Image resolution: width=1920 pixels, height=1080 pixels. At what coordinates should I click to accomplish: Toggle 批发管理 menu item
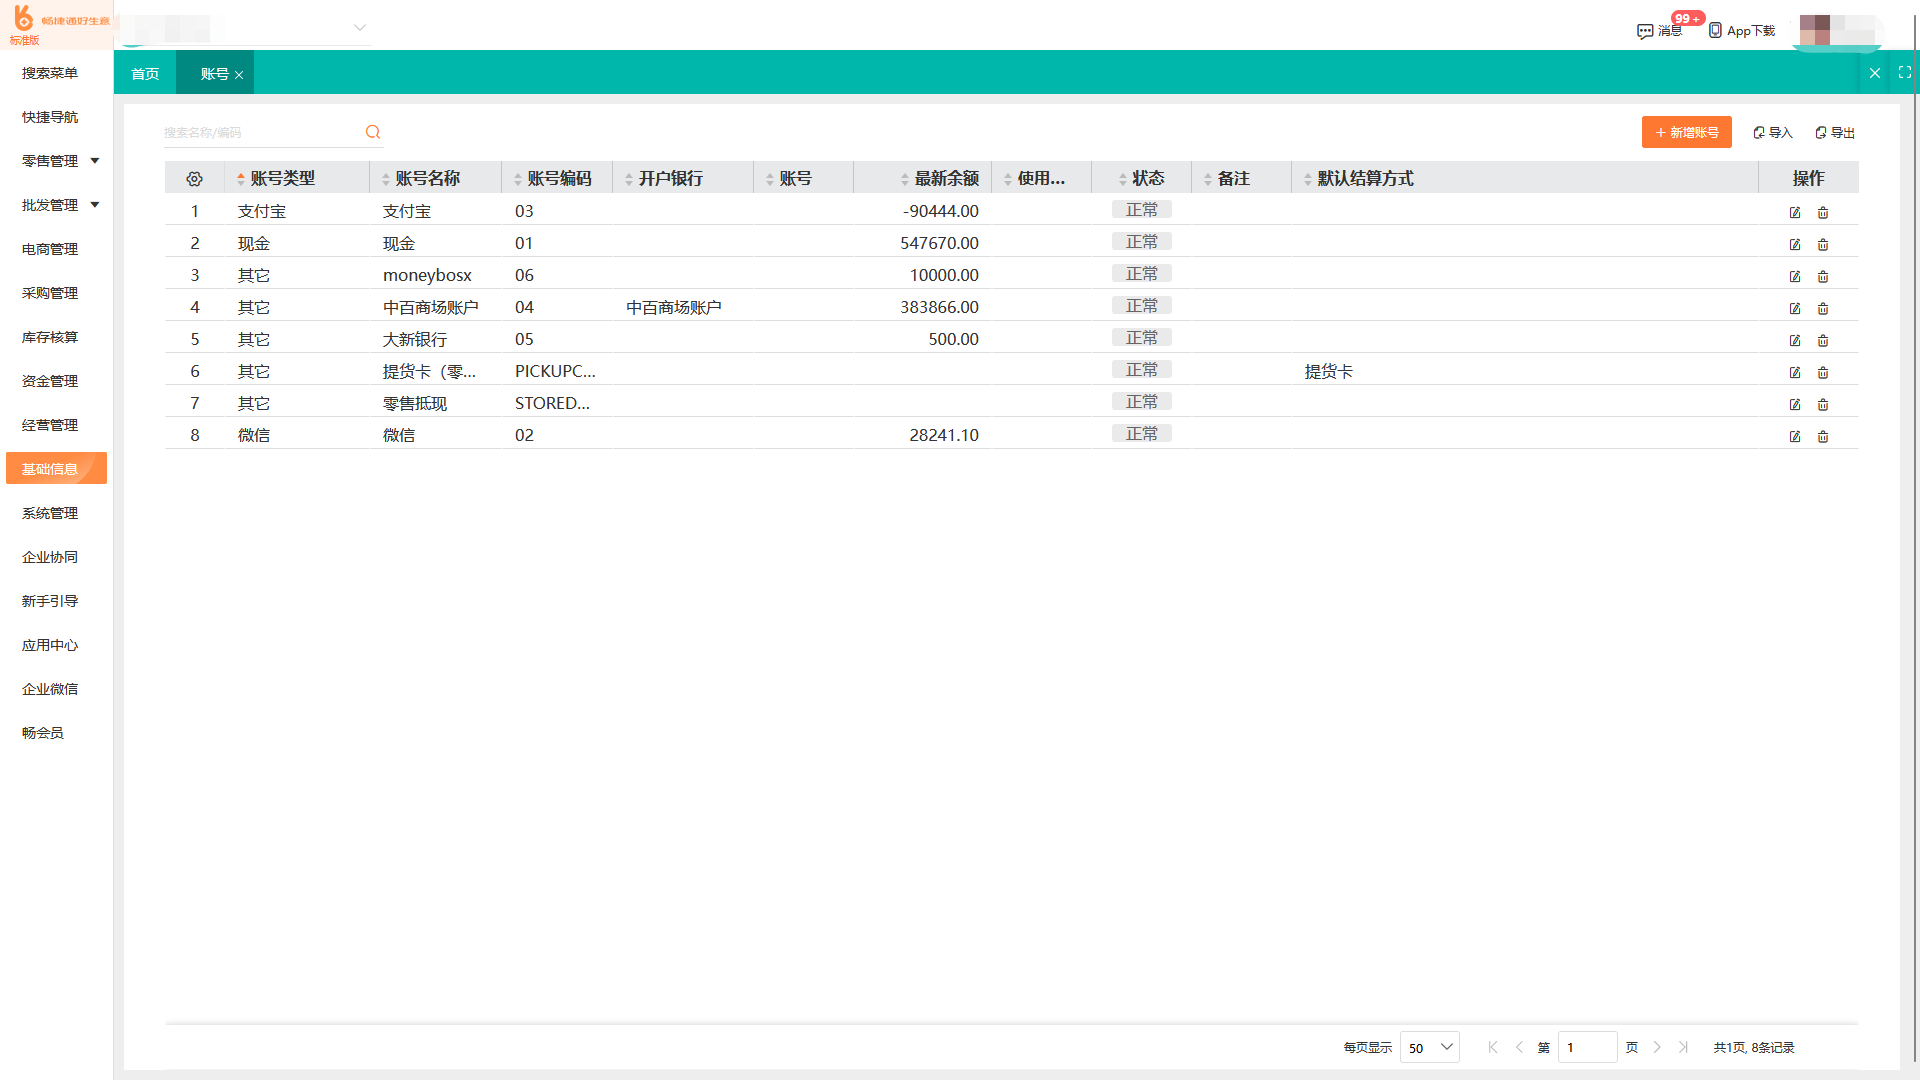(59, 204)
